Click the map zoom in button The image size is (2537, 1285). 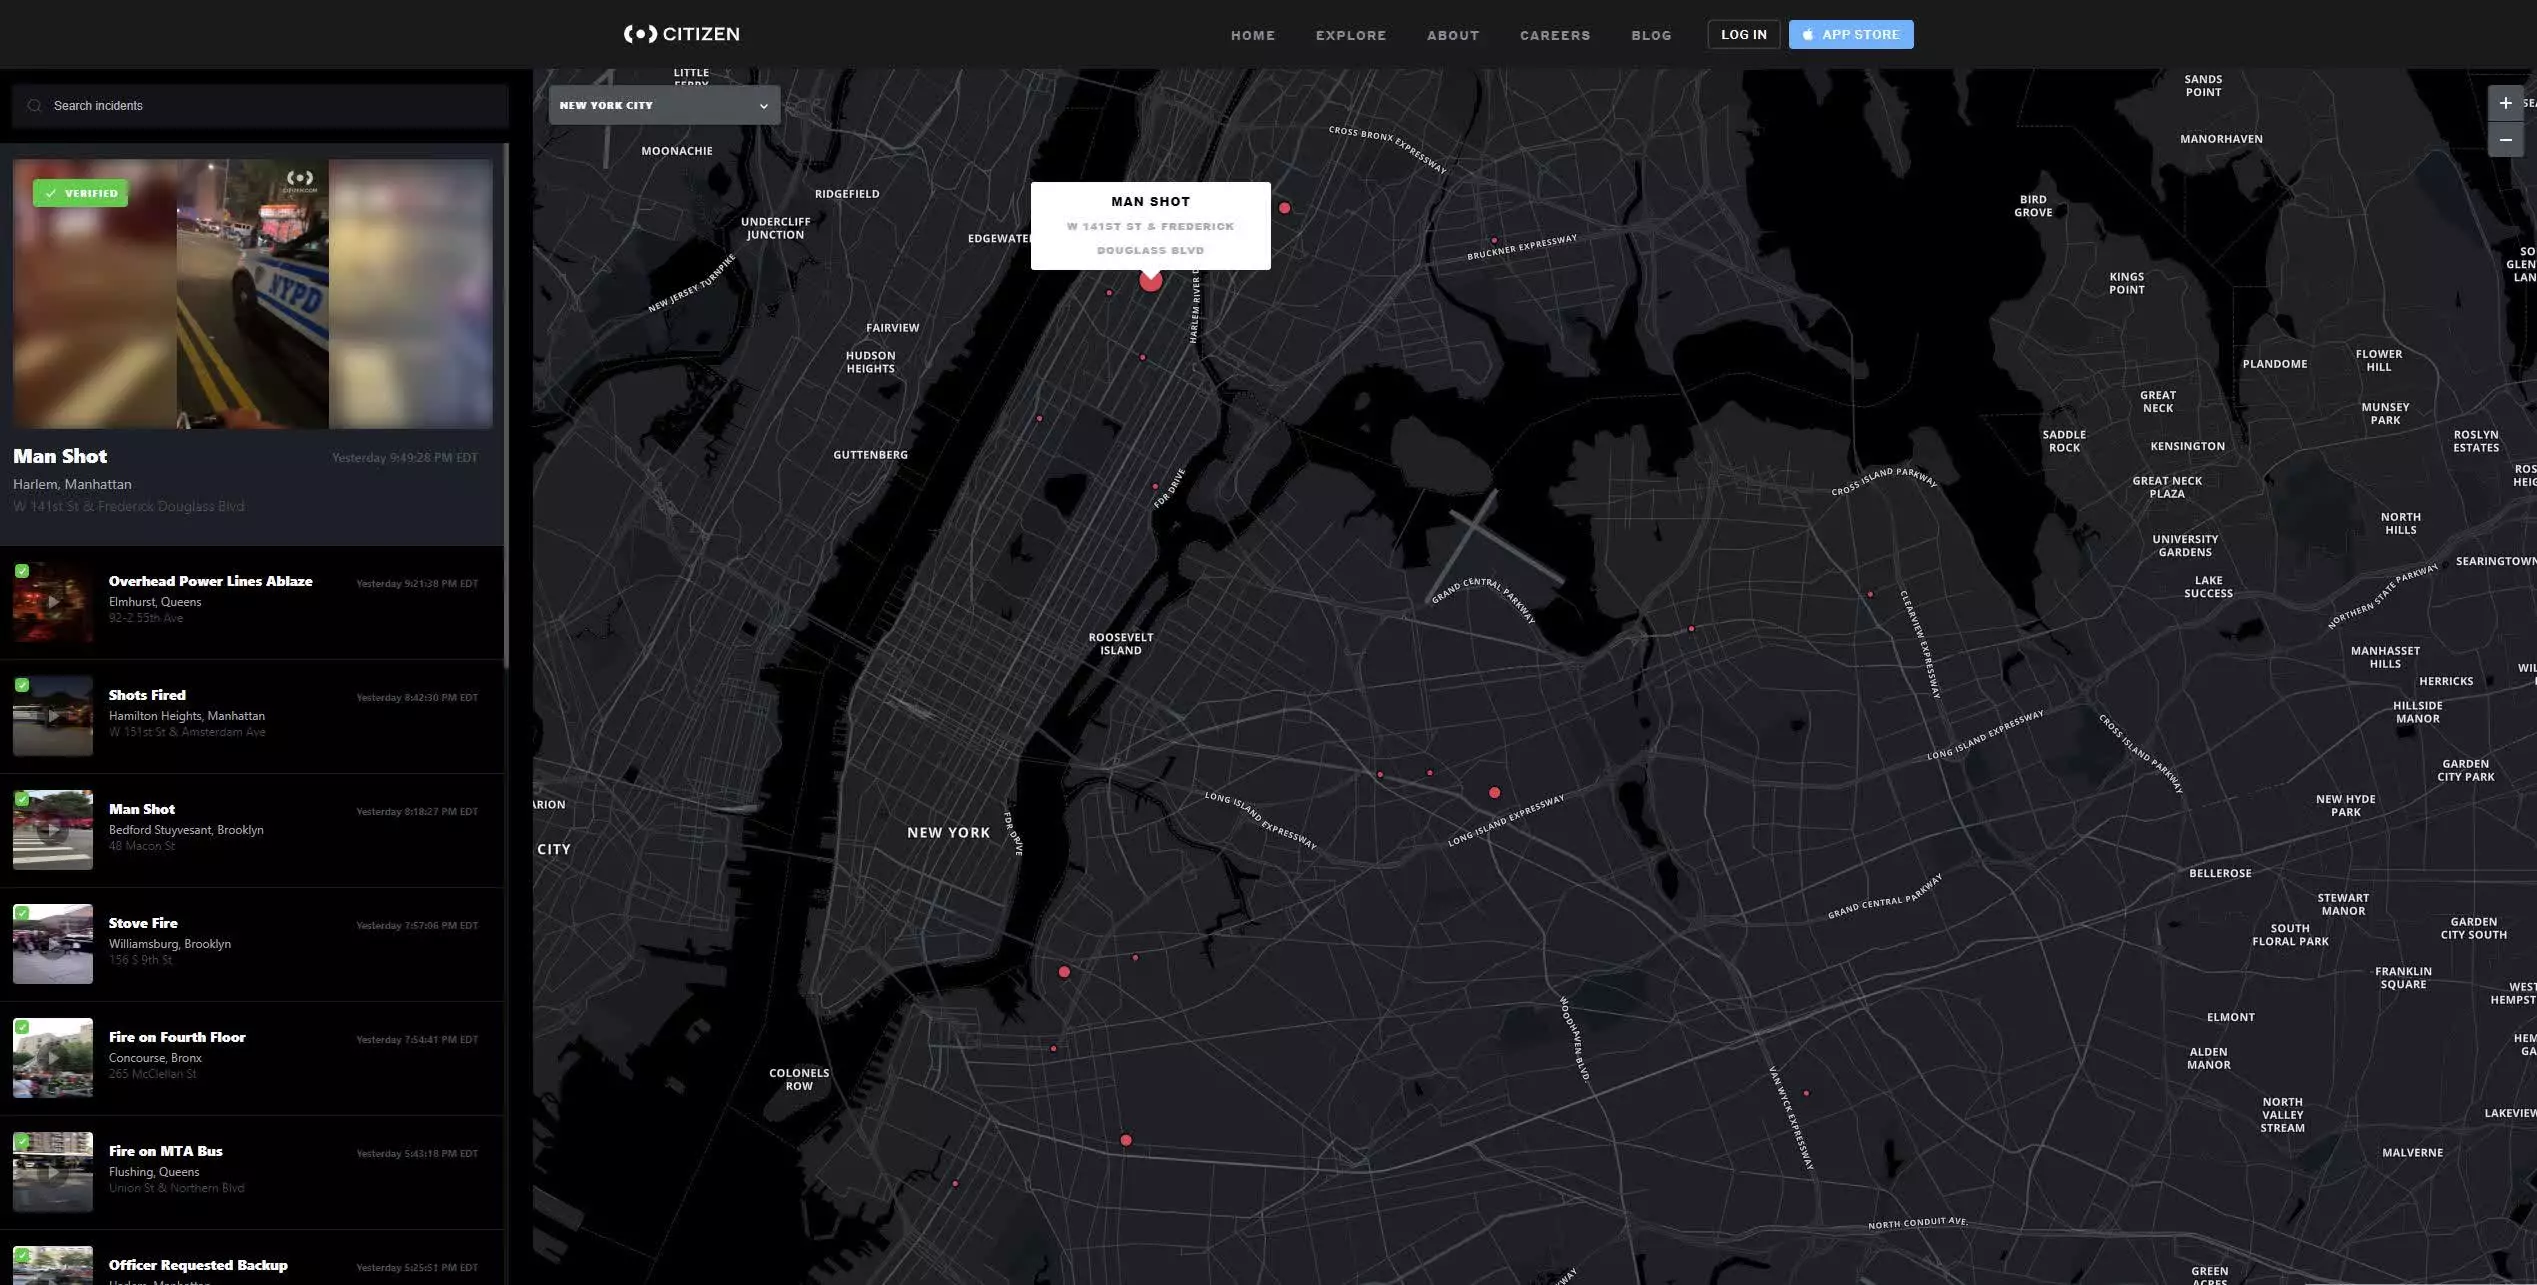pos(2504,102)
